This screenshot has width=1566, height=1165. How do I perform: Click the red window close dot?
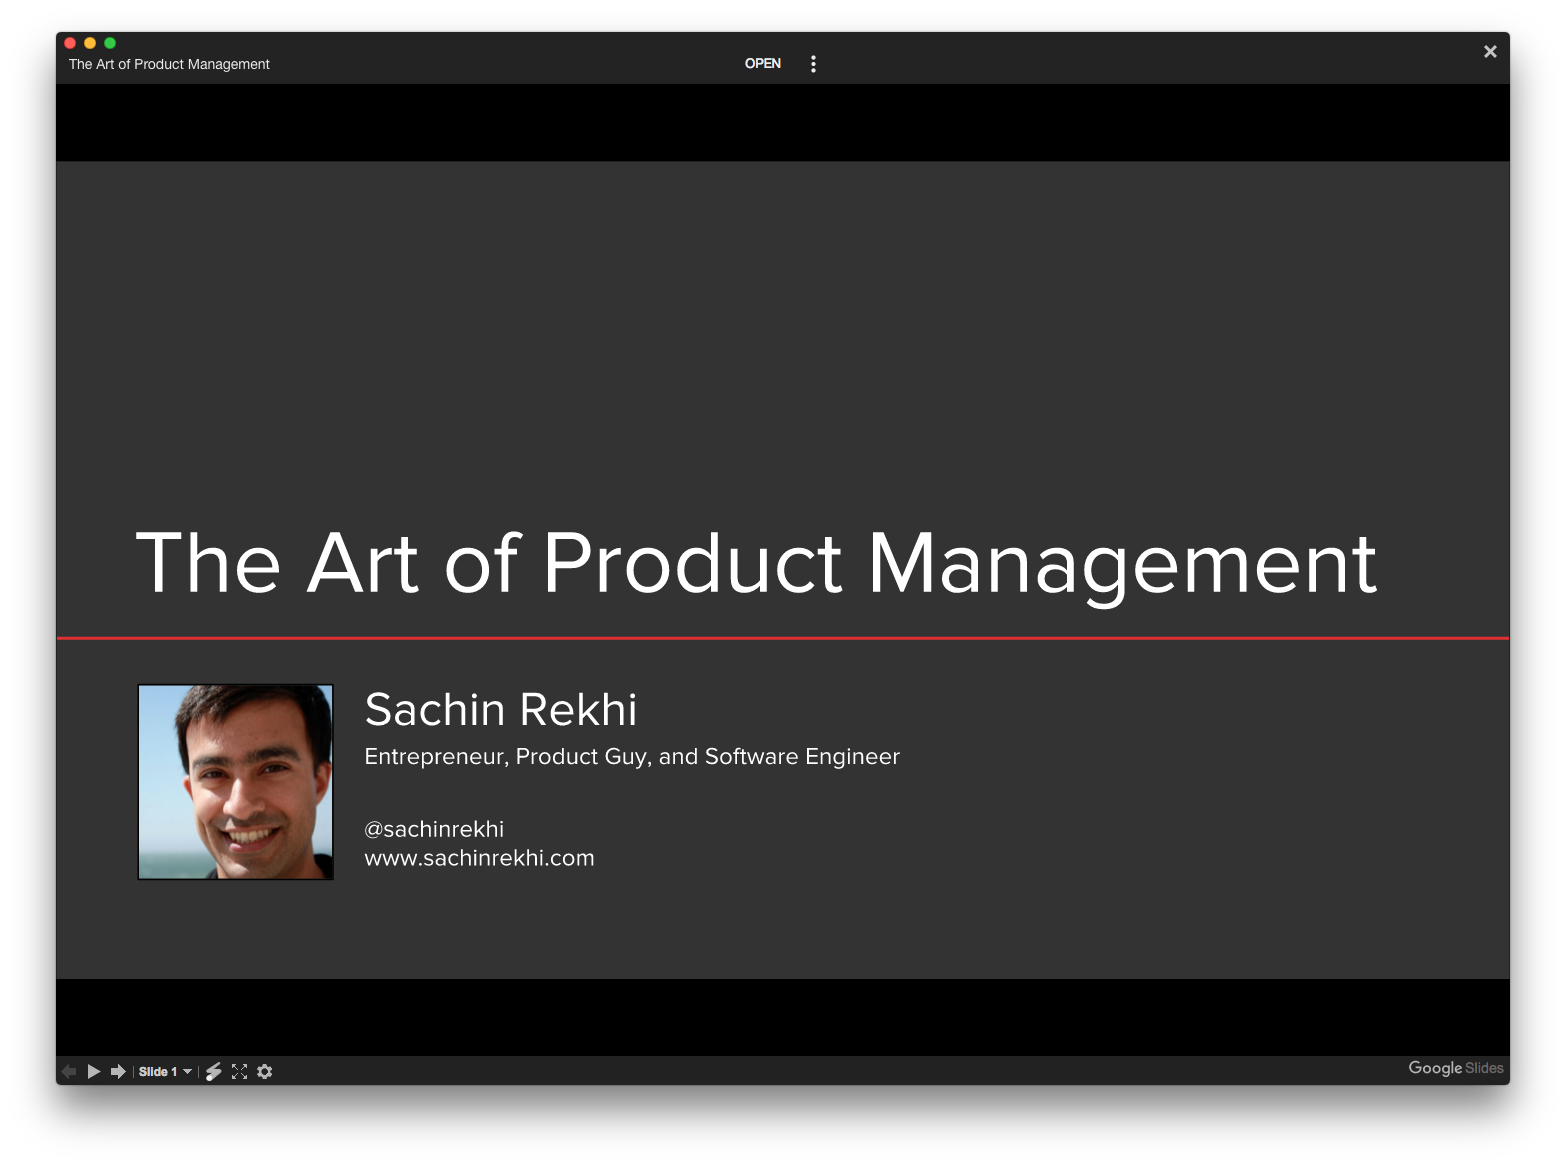pos(70,43)
